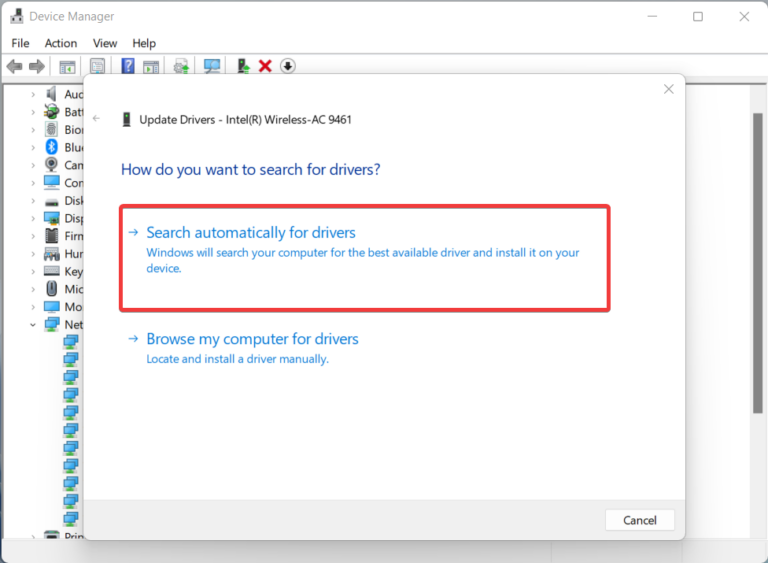The height and width of the screenshot is (563, 768).
Task: Select the Keyboards category icon
Action: [x=51, y=271]
